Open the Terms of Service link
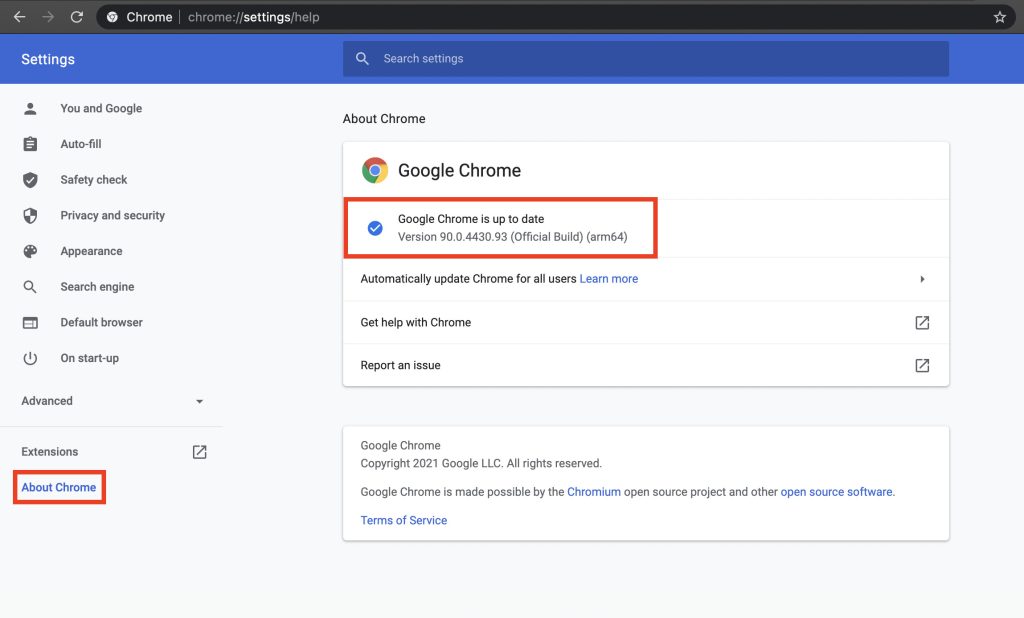The image size is (1024, 618). [404, 520]
